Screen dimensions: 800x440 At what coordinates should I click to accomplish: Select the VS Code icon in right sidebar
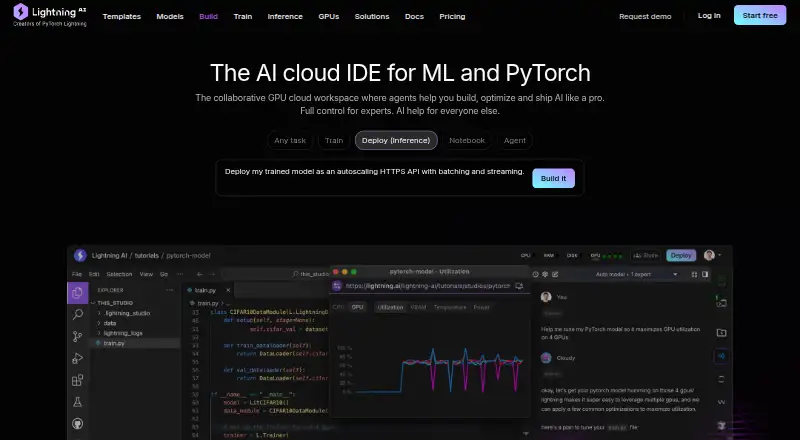click(721, 356)
